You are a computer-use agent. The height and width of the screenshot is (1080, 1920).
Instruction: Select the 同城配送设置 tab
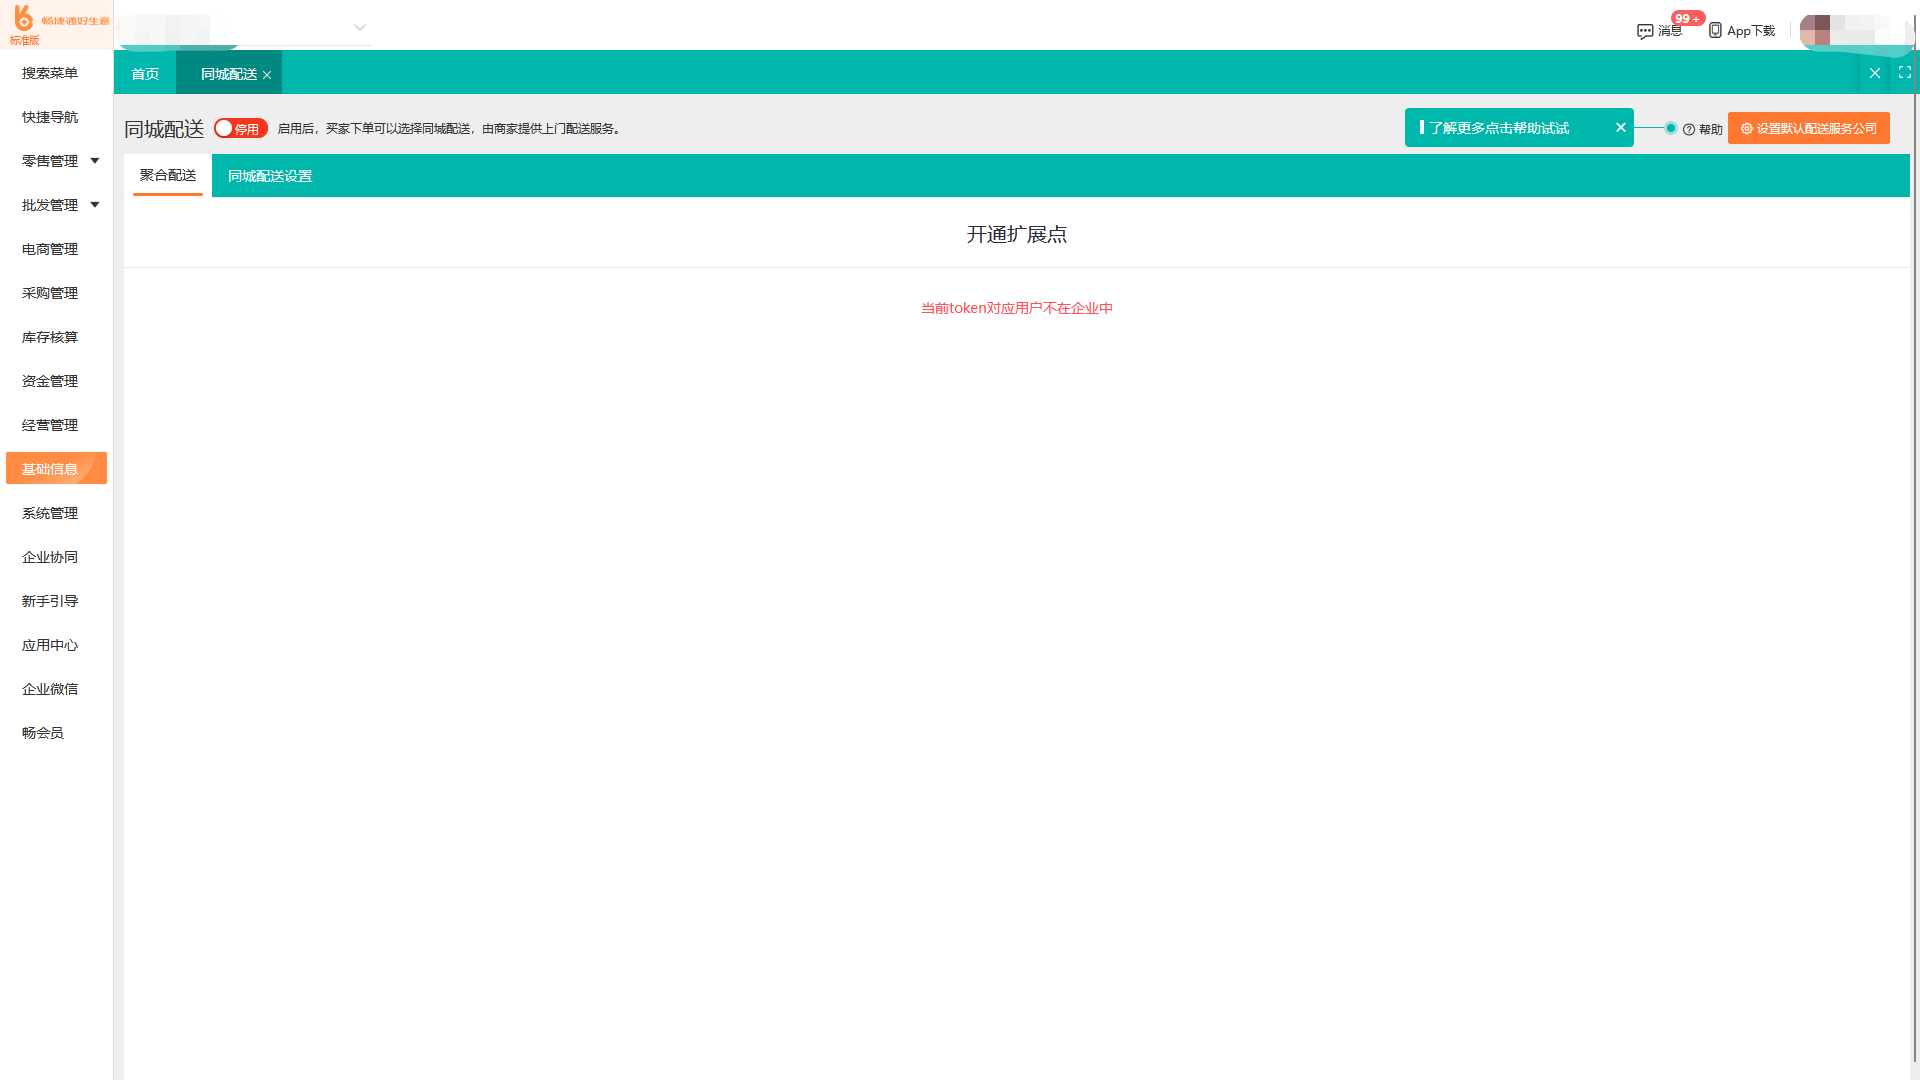tap(269, 175)
